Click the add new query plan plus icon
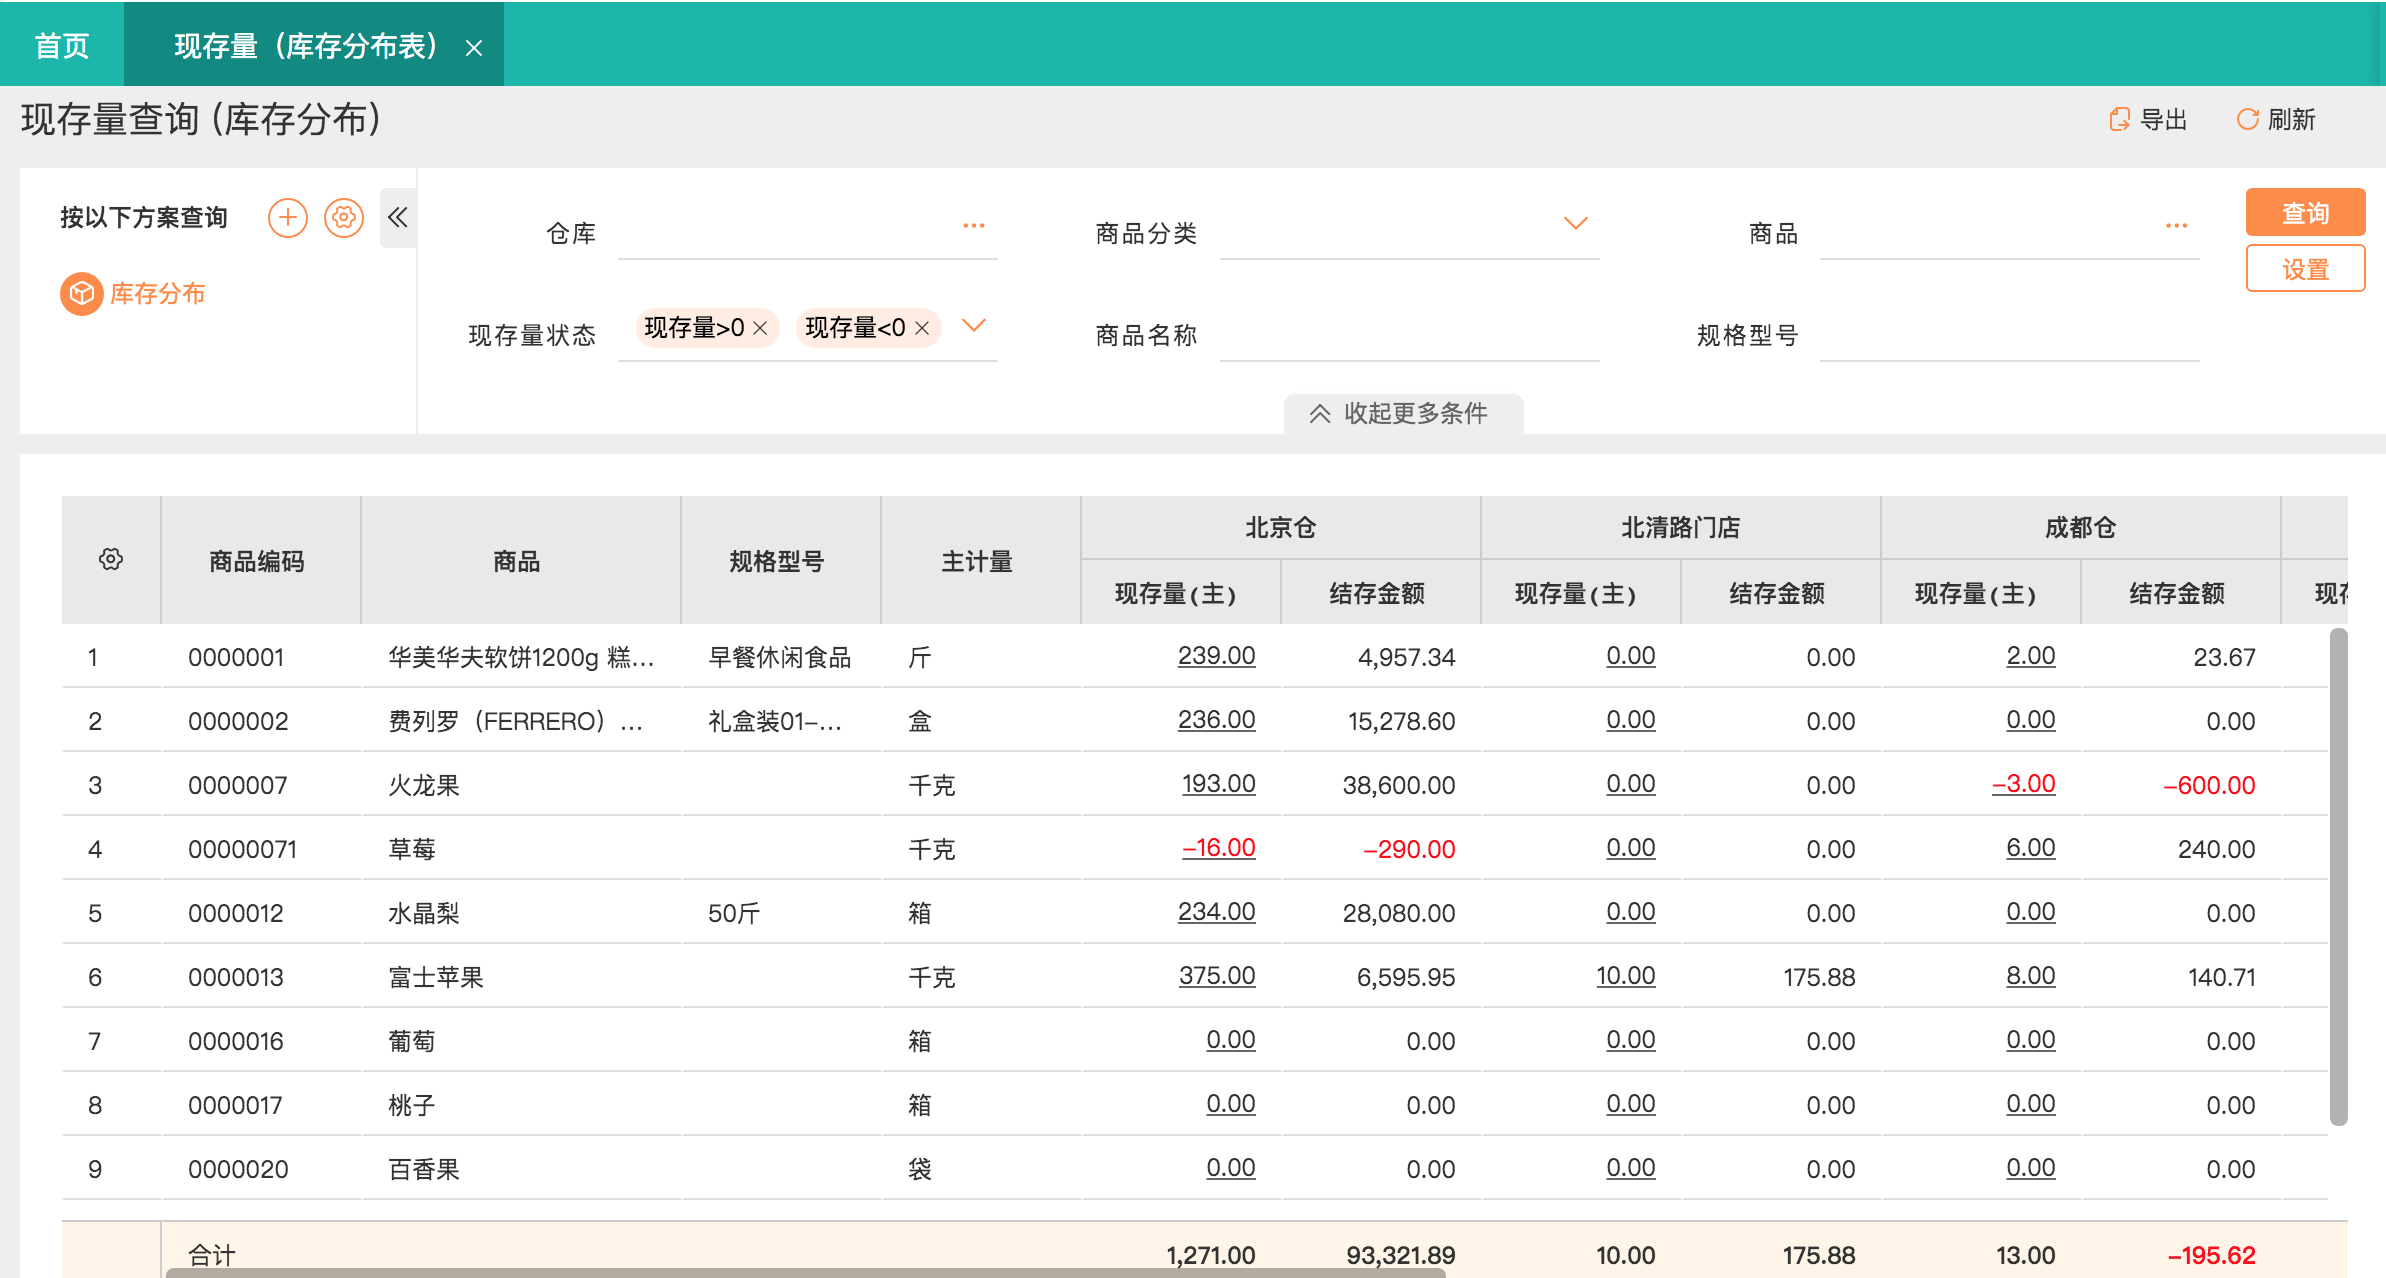 pos(289,218)
